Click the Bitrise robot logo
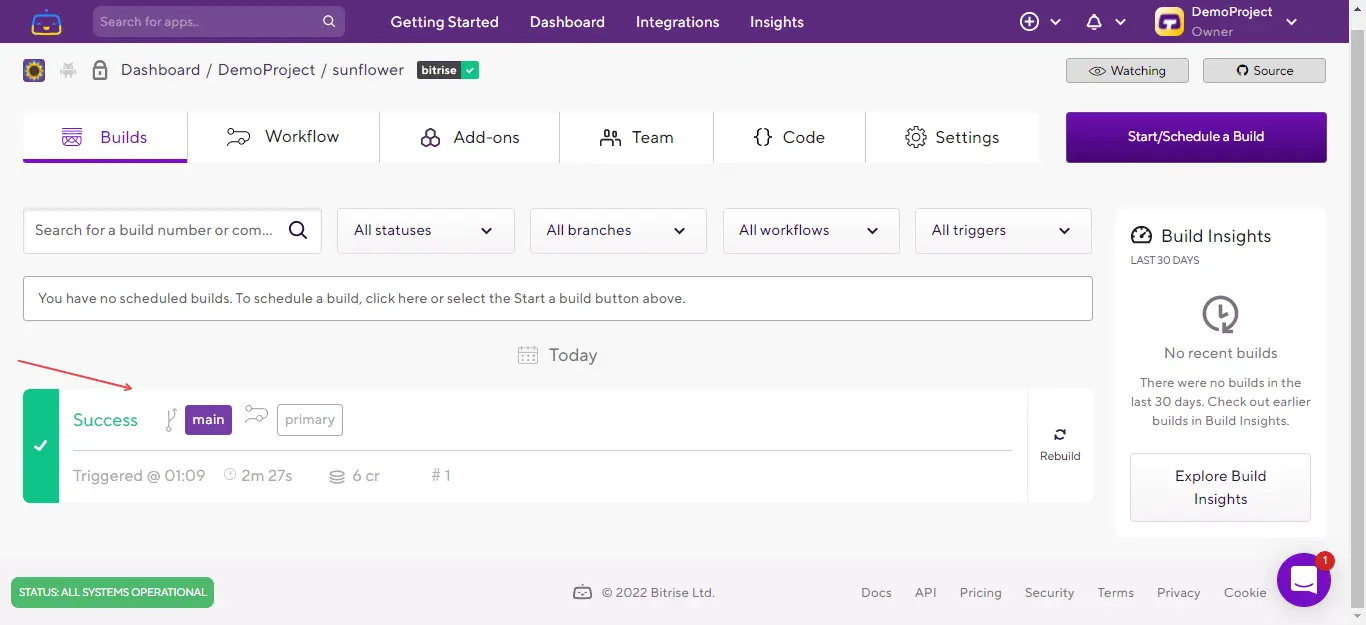This screenshot has height=625, width=1366. click(x=46, y=22)
